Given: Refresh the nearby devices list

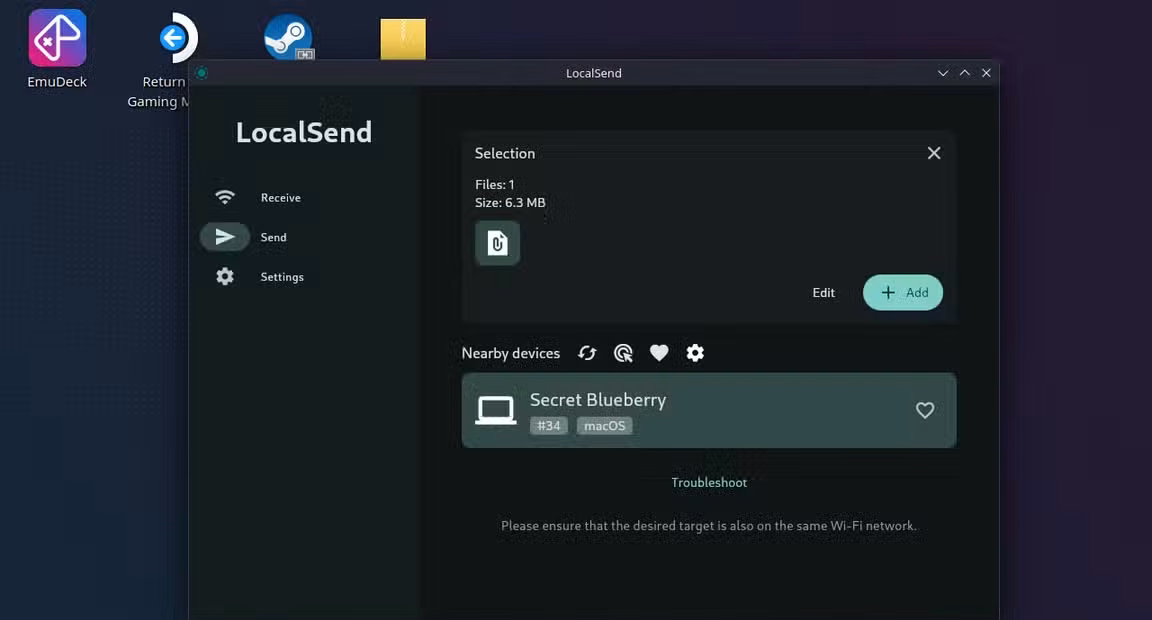Looking at the screenshot, I should [x=587, y=353].
